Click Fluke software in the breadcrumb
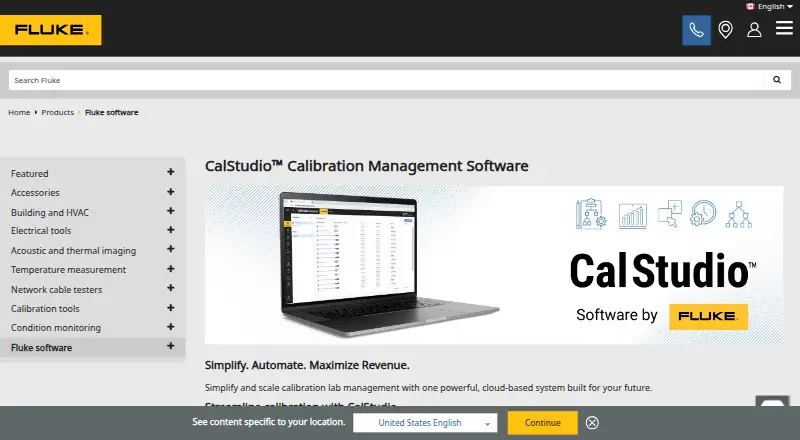The height and width of the screenshot is (440, 800). pos(112,112)
